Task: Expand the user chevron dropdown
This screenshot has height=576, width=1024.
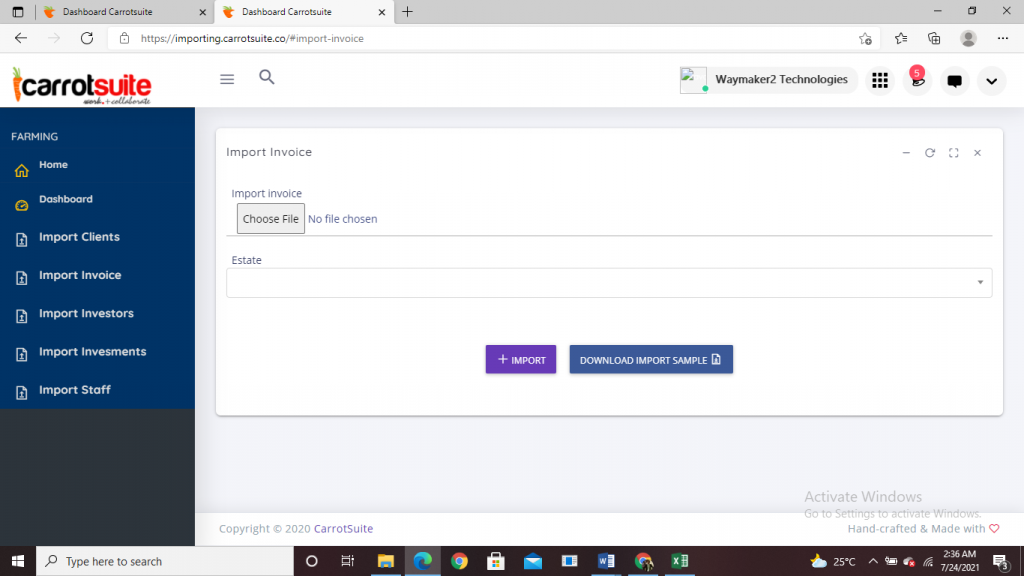Action: tap(991, 81)
